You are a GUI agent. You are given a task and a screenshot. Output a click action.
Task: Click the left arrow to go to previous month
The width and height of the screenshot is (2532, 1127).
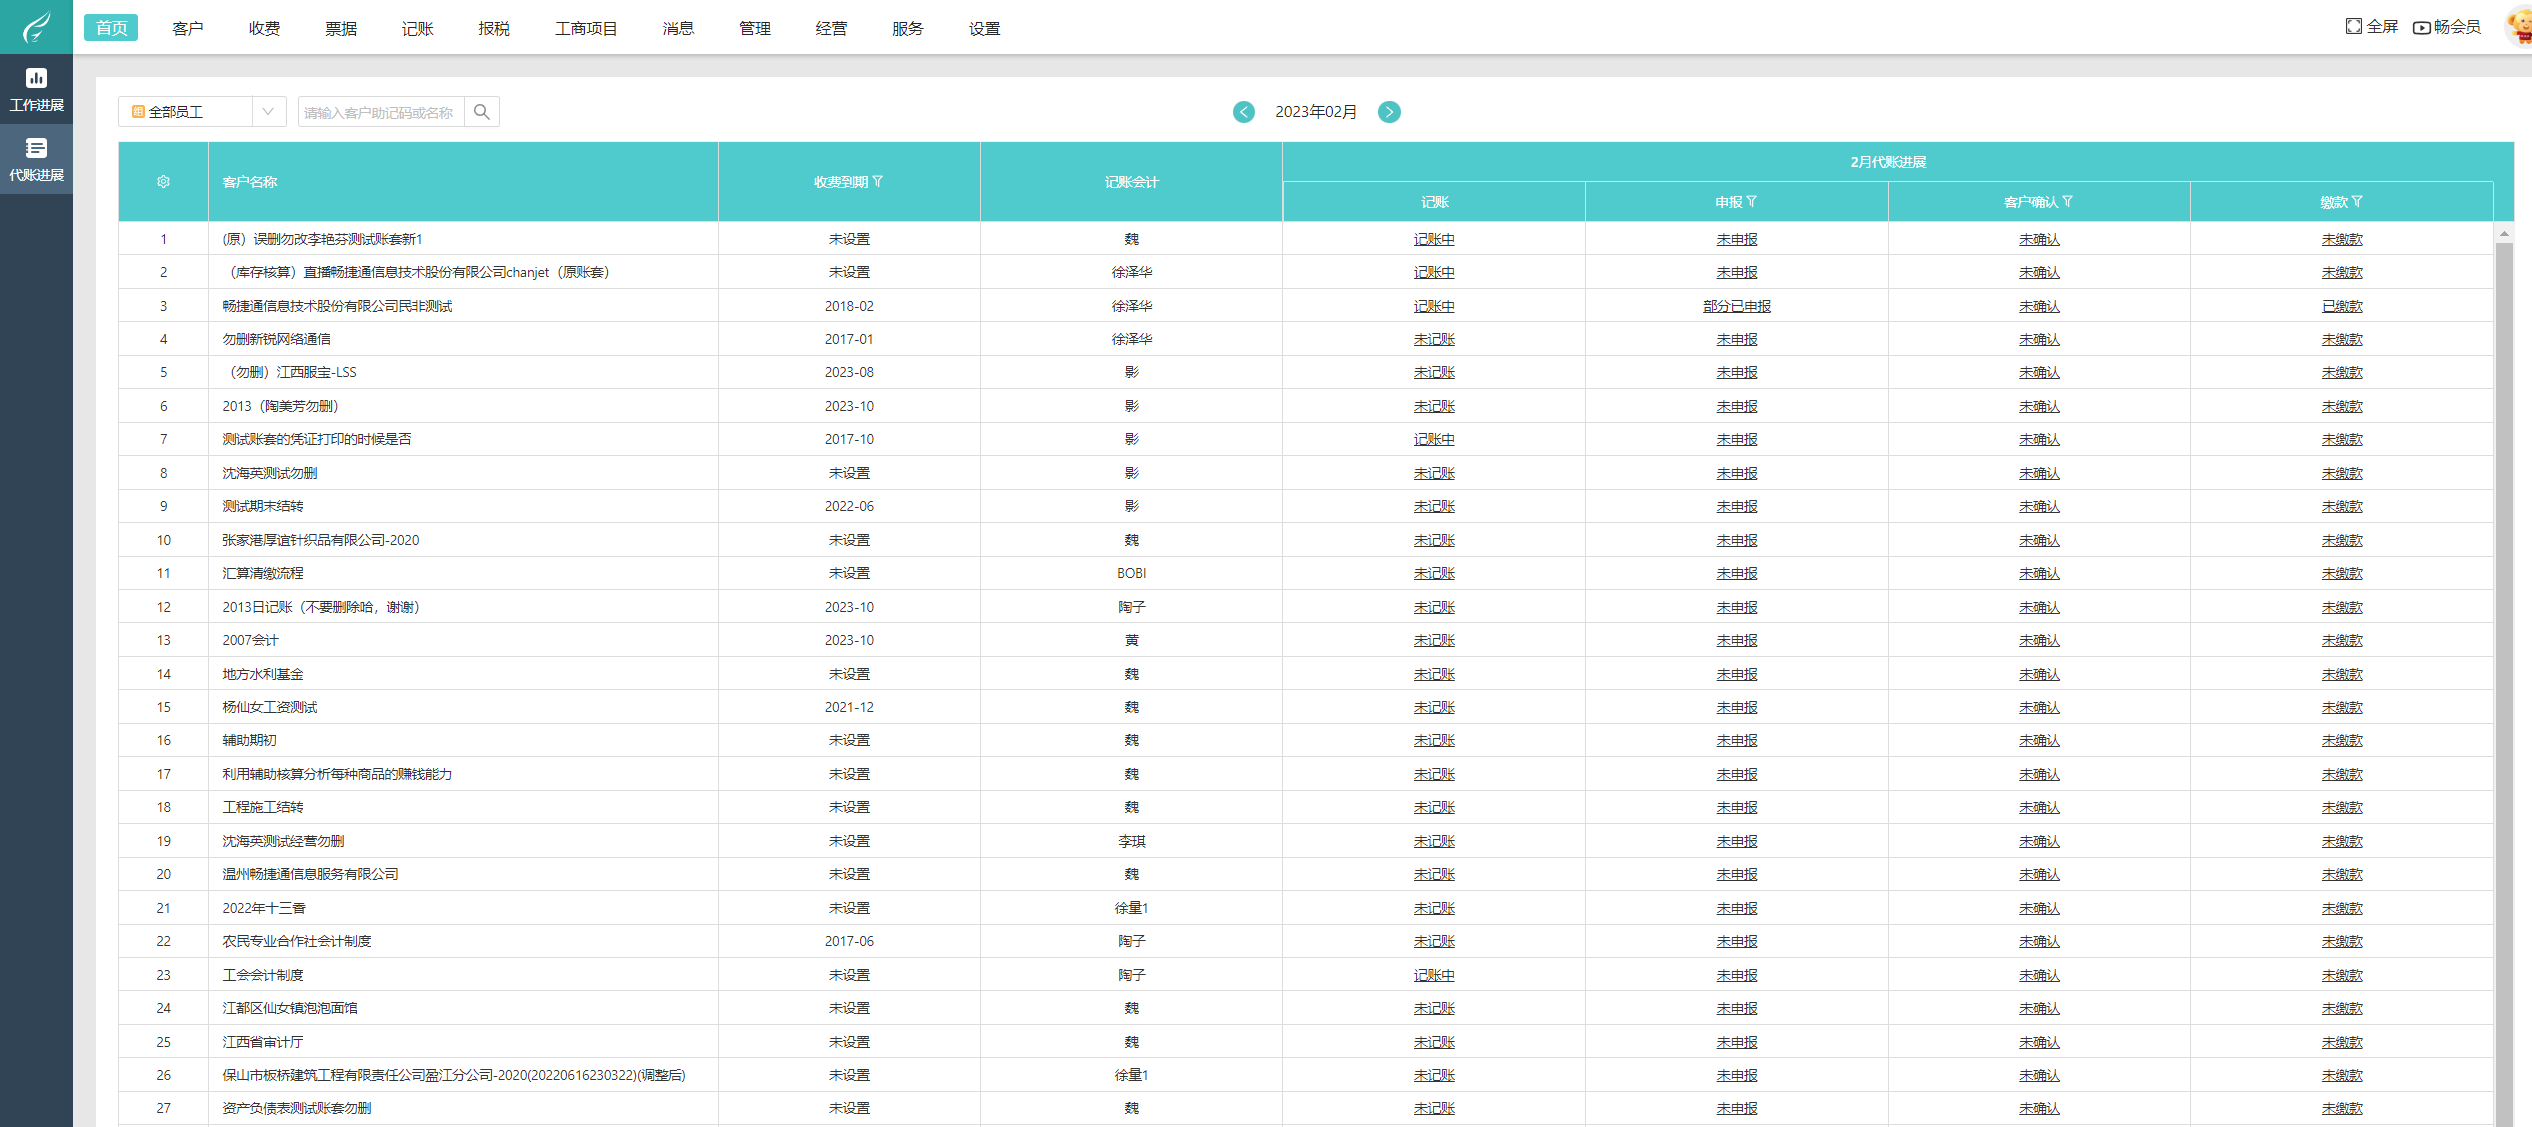[1242, 111]
